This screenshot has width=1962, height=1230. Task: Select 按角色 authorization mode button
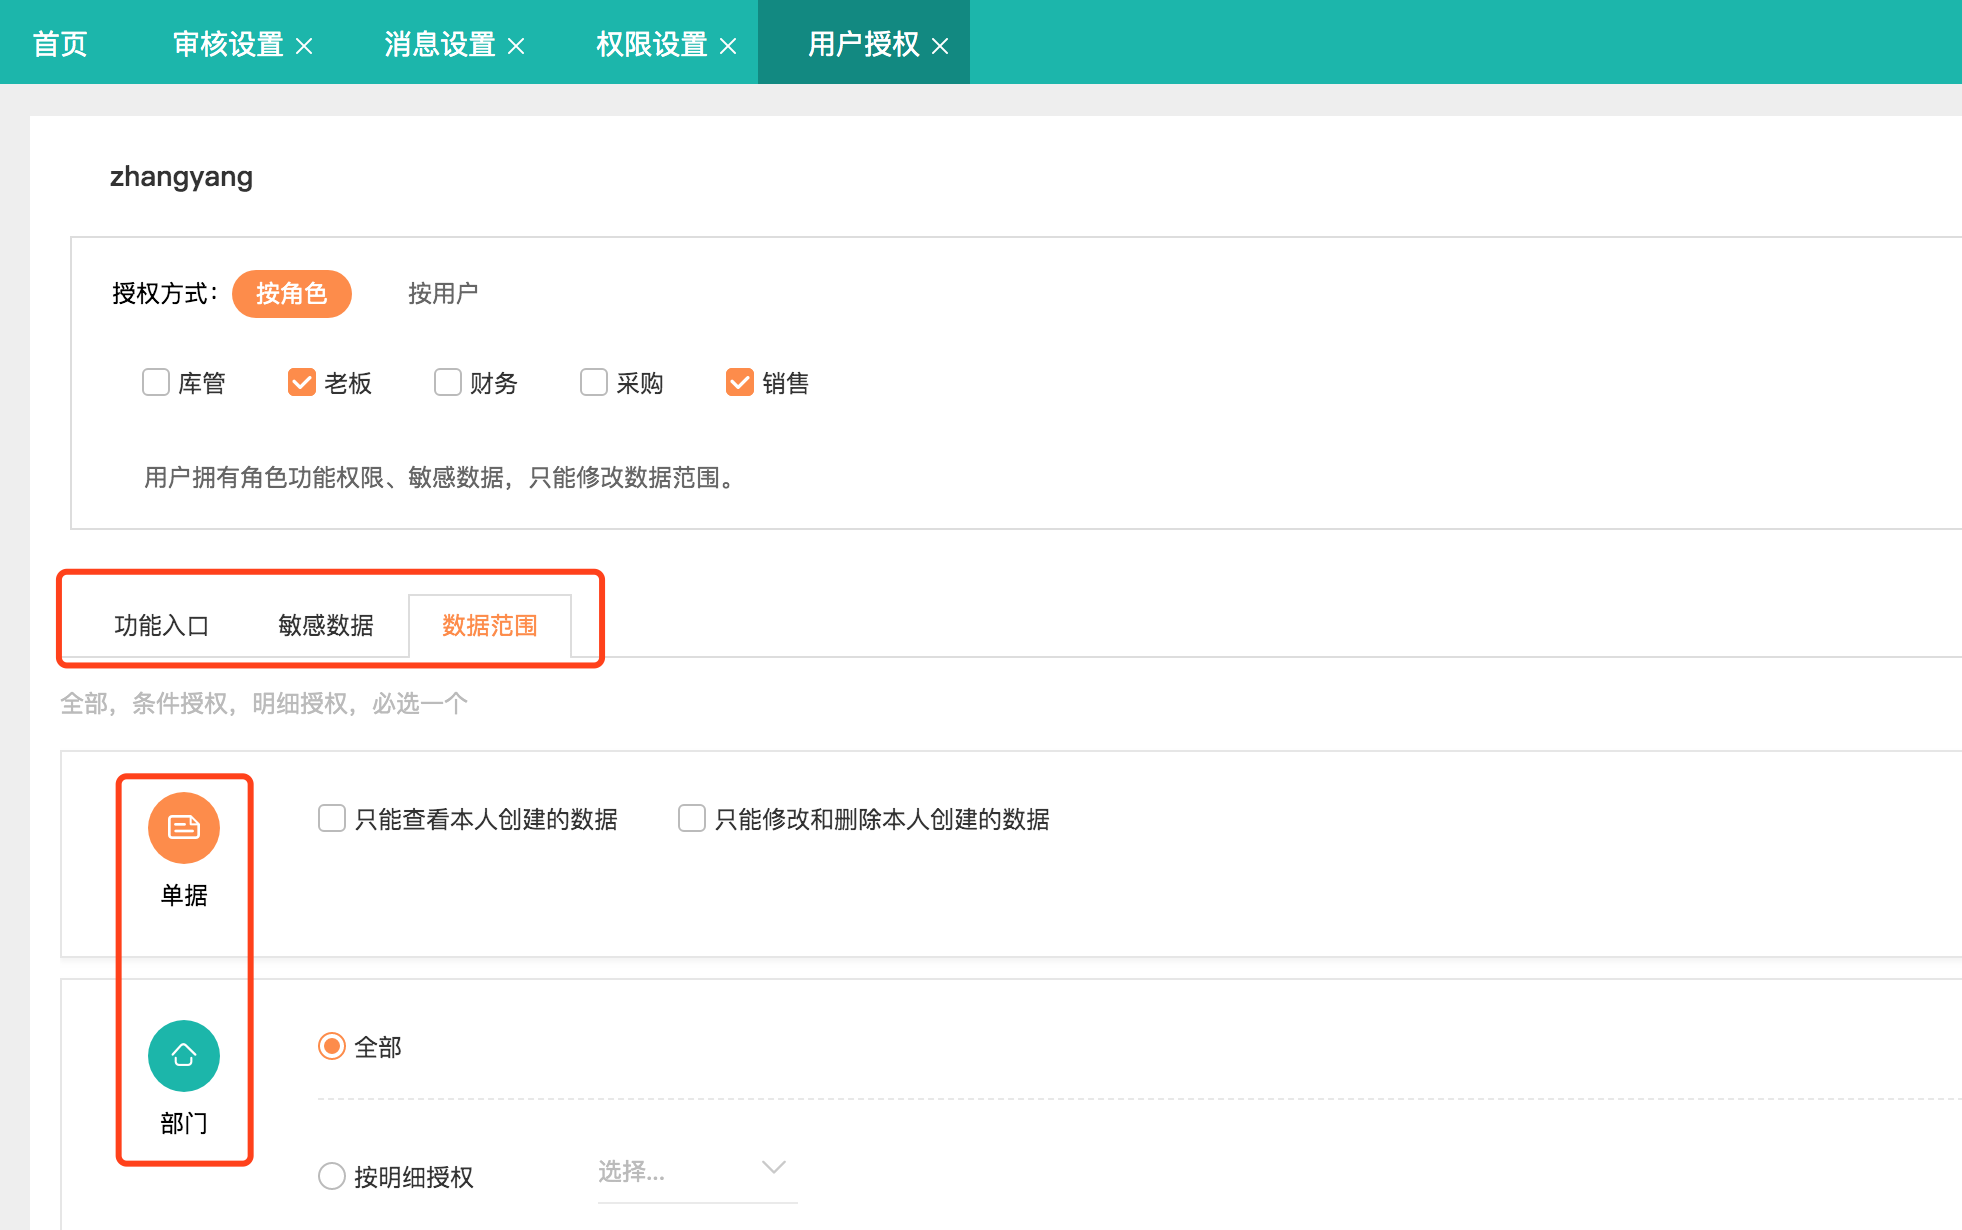click(x=290, y=293)
